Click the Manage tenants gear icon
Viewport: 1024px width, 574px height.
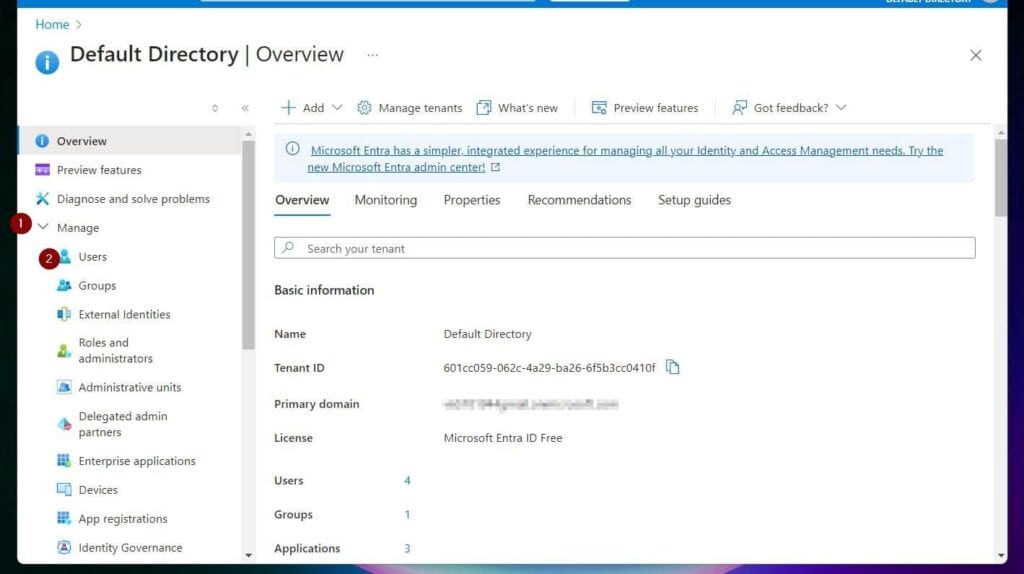click(364, 108)
